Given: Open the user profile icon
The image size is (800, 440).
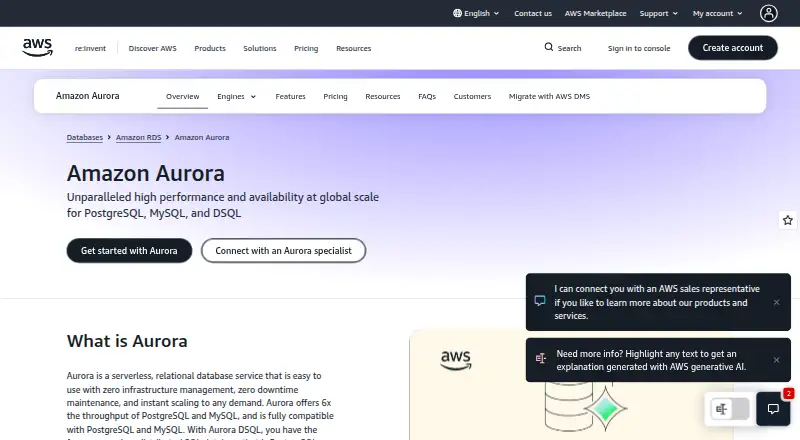Looking at the screenshot, I should click(x=768, y=13).
